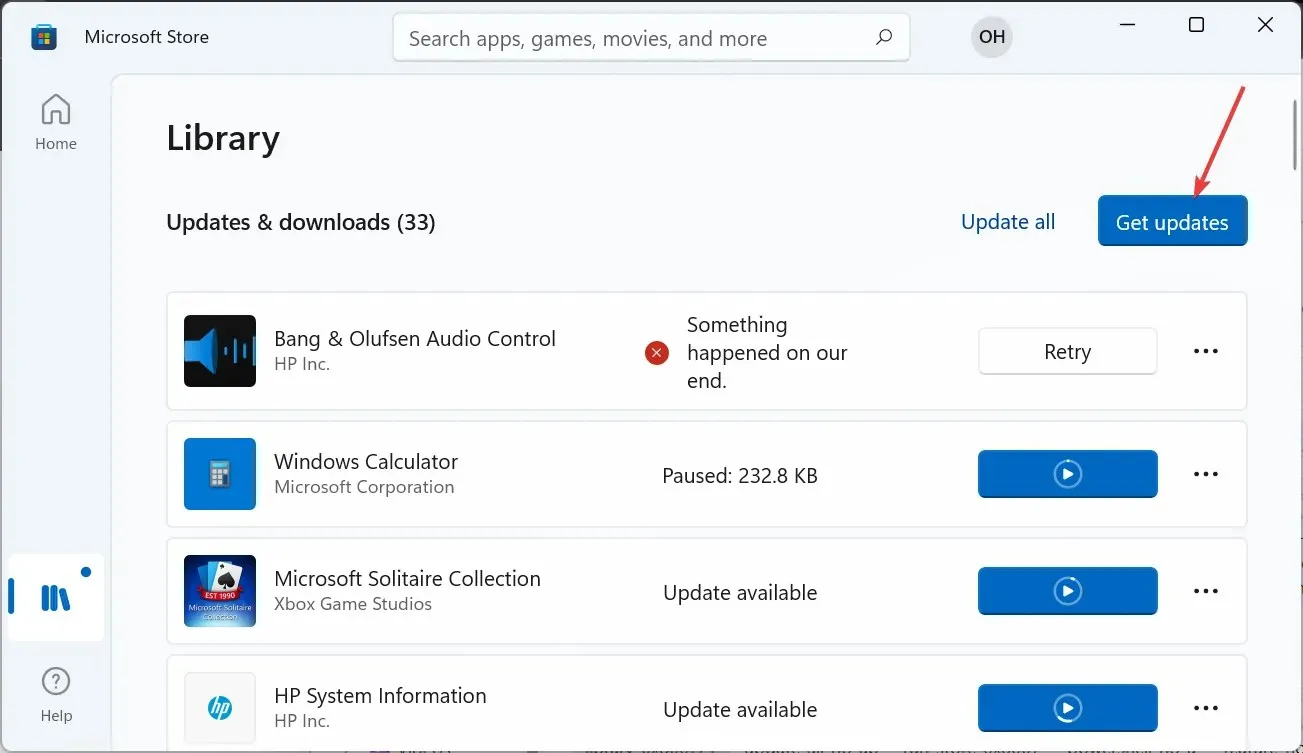Start the Microsoft Solitaire Collection update
Image resolution: width=1303 pixels, height=753 pixels.
click(x=1068, y=591)
